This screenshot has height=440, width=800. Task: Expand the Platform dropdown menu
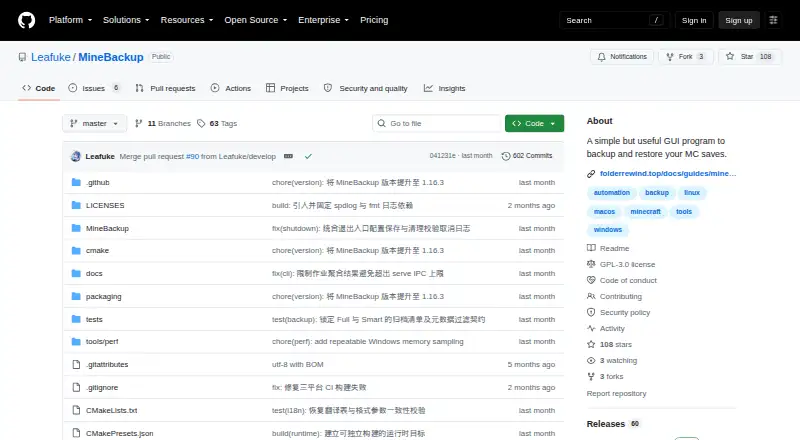click(x=70, y=20)
